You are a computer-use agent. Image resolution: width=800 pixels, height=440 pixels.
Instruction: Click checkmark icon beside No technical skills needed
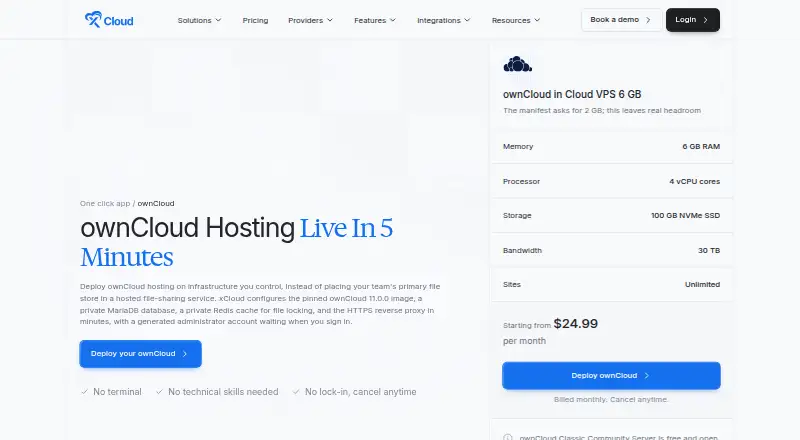159,392
